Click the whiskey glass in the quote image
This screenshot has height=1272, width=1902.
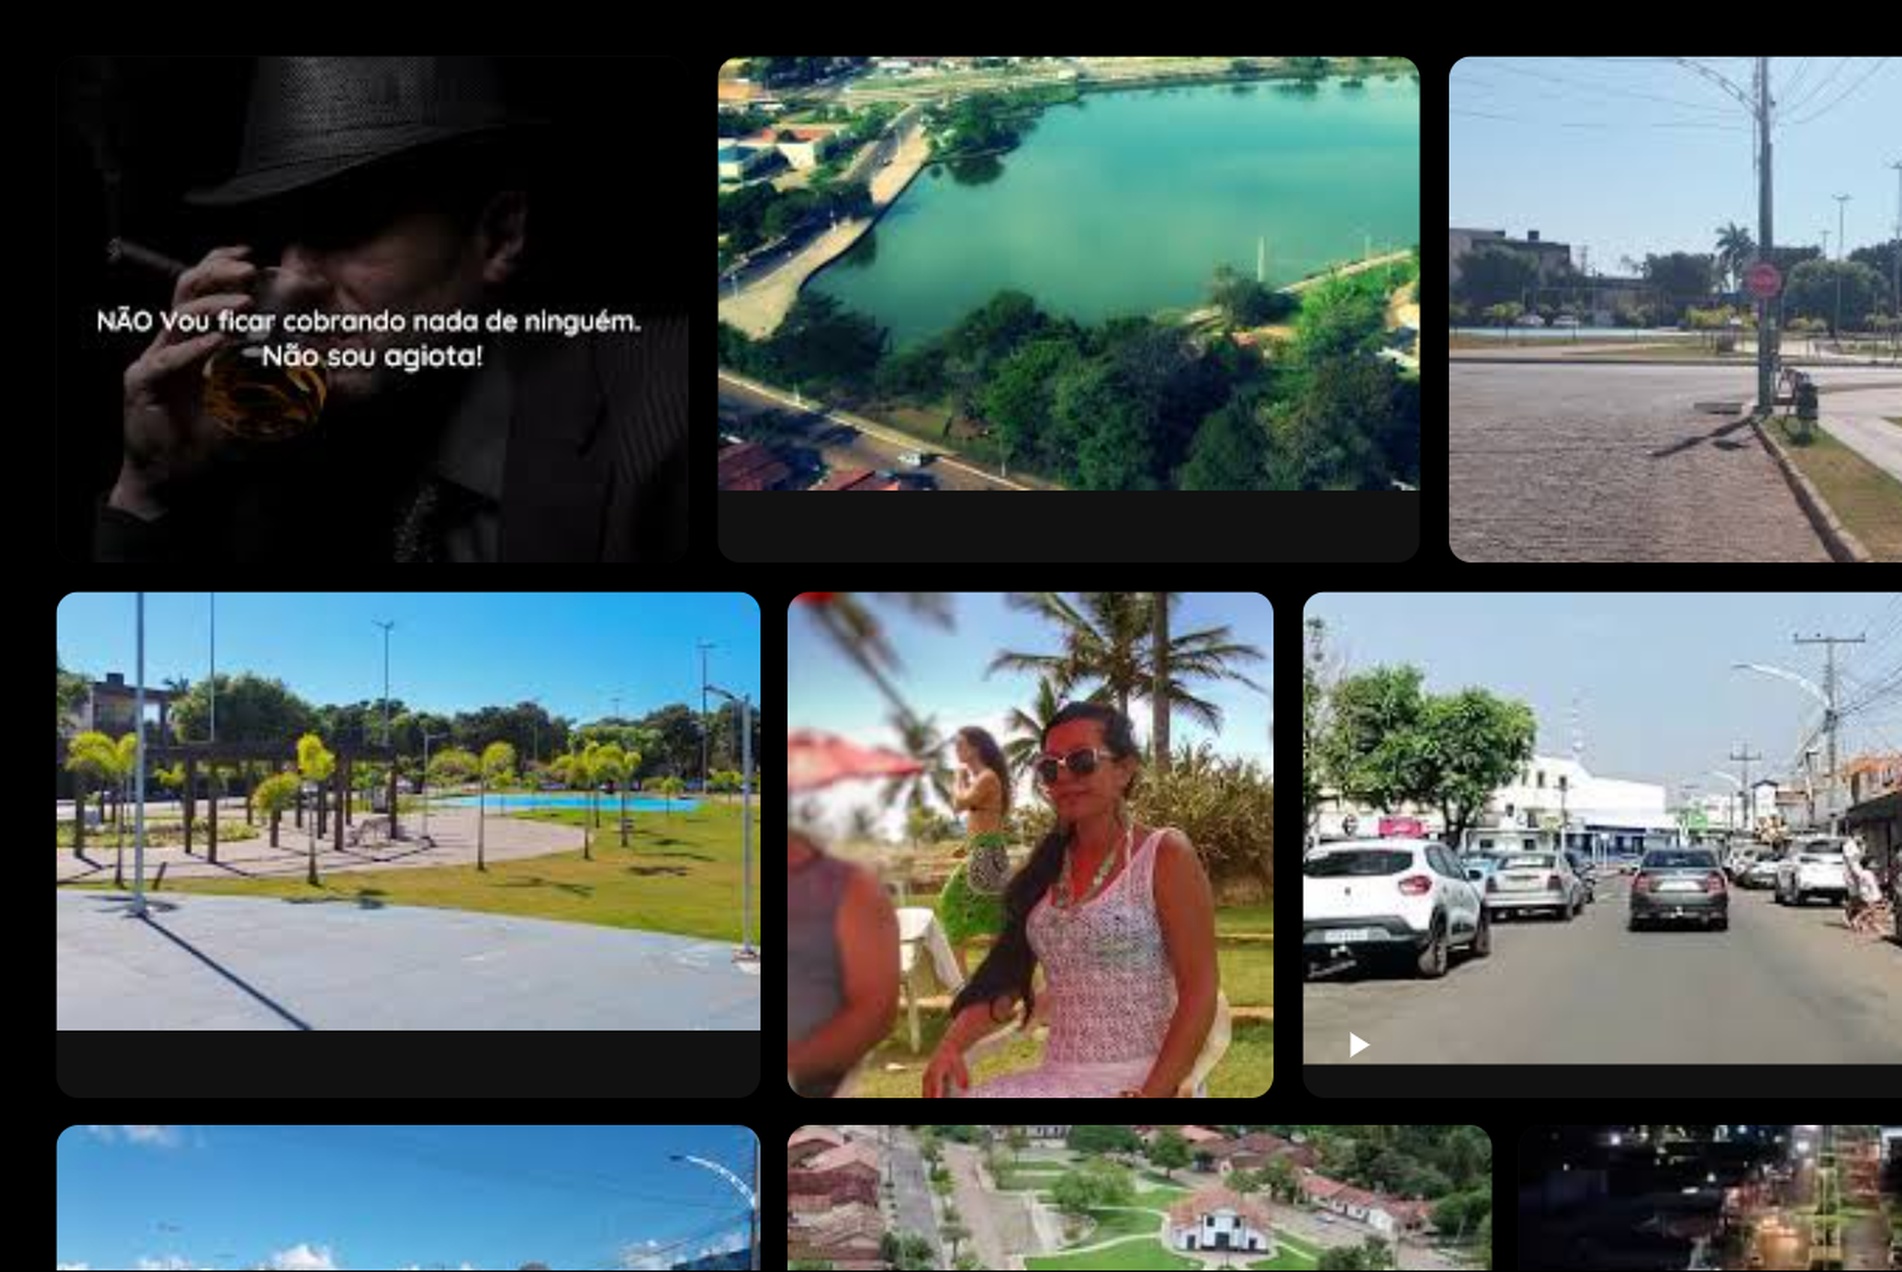[263, 396]
